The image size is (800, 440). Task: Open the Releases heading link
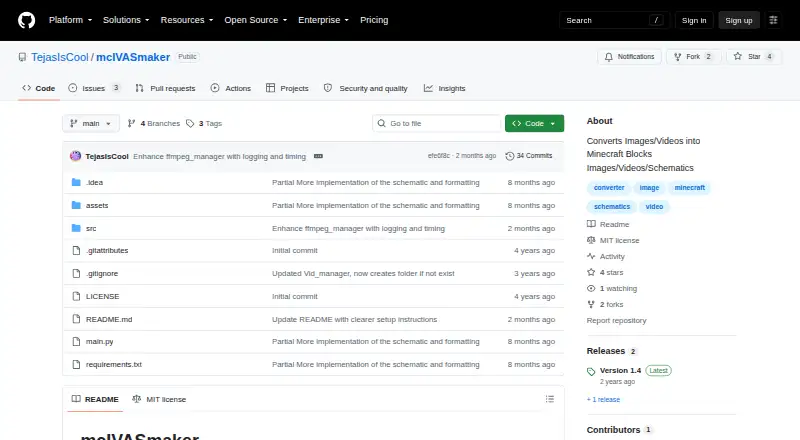coord(611,351)
